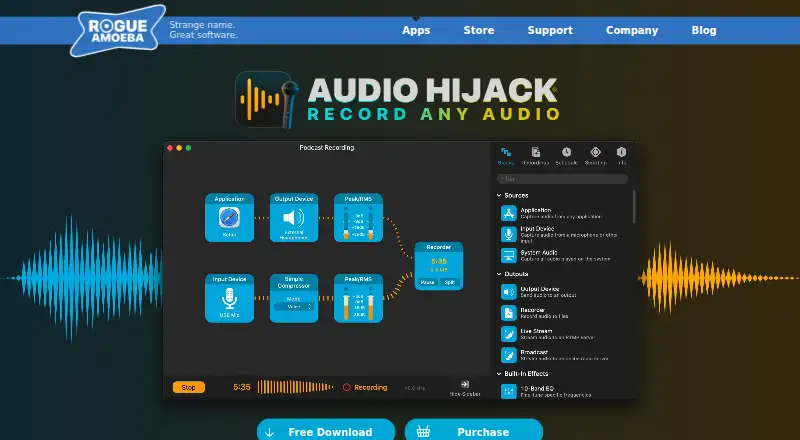This screenshot has height=440, width=800.
Task: Click the bottom bar audio waveform
Action: 295,387
